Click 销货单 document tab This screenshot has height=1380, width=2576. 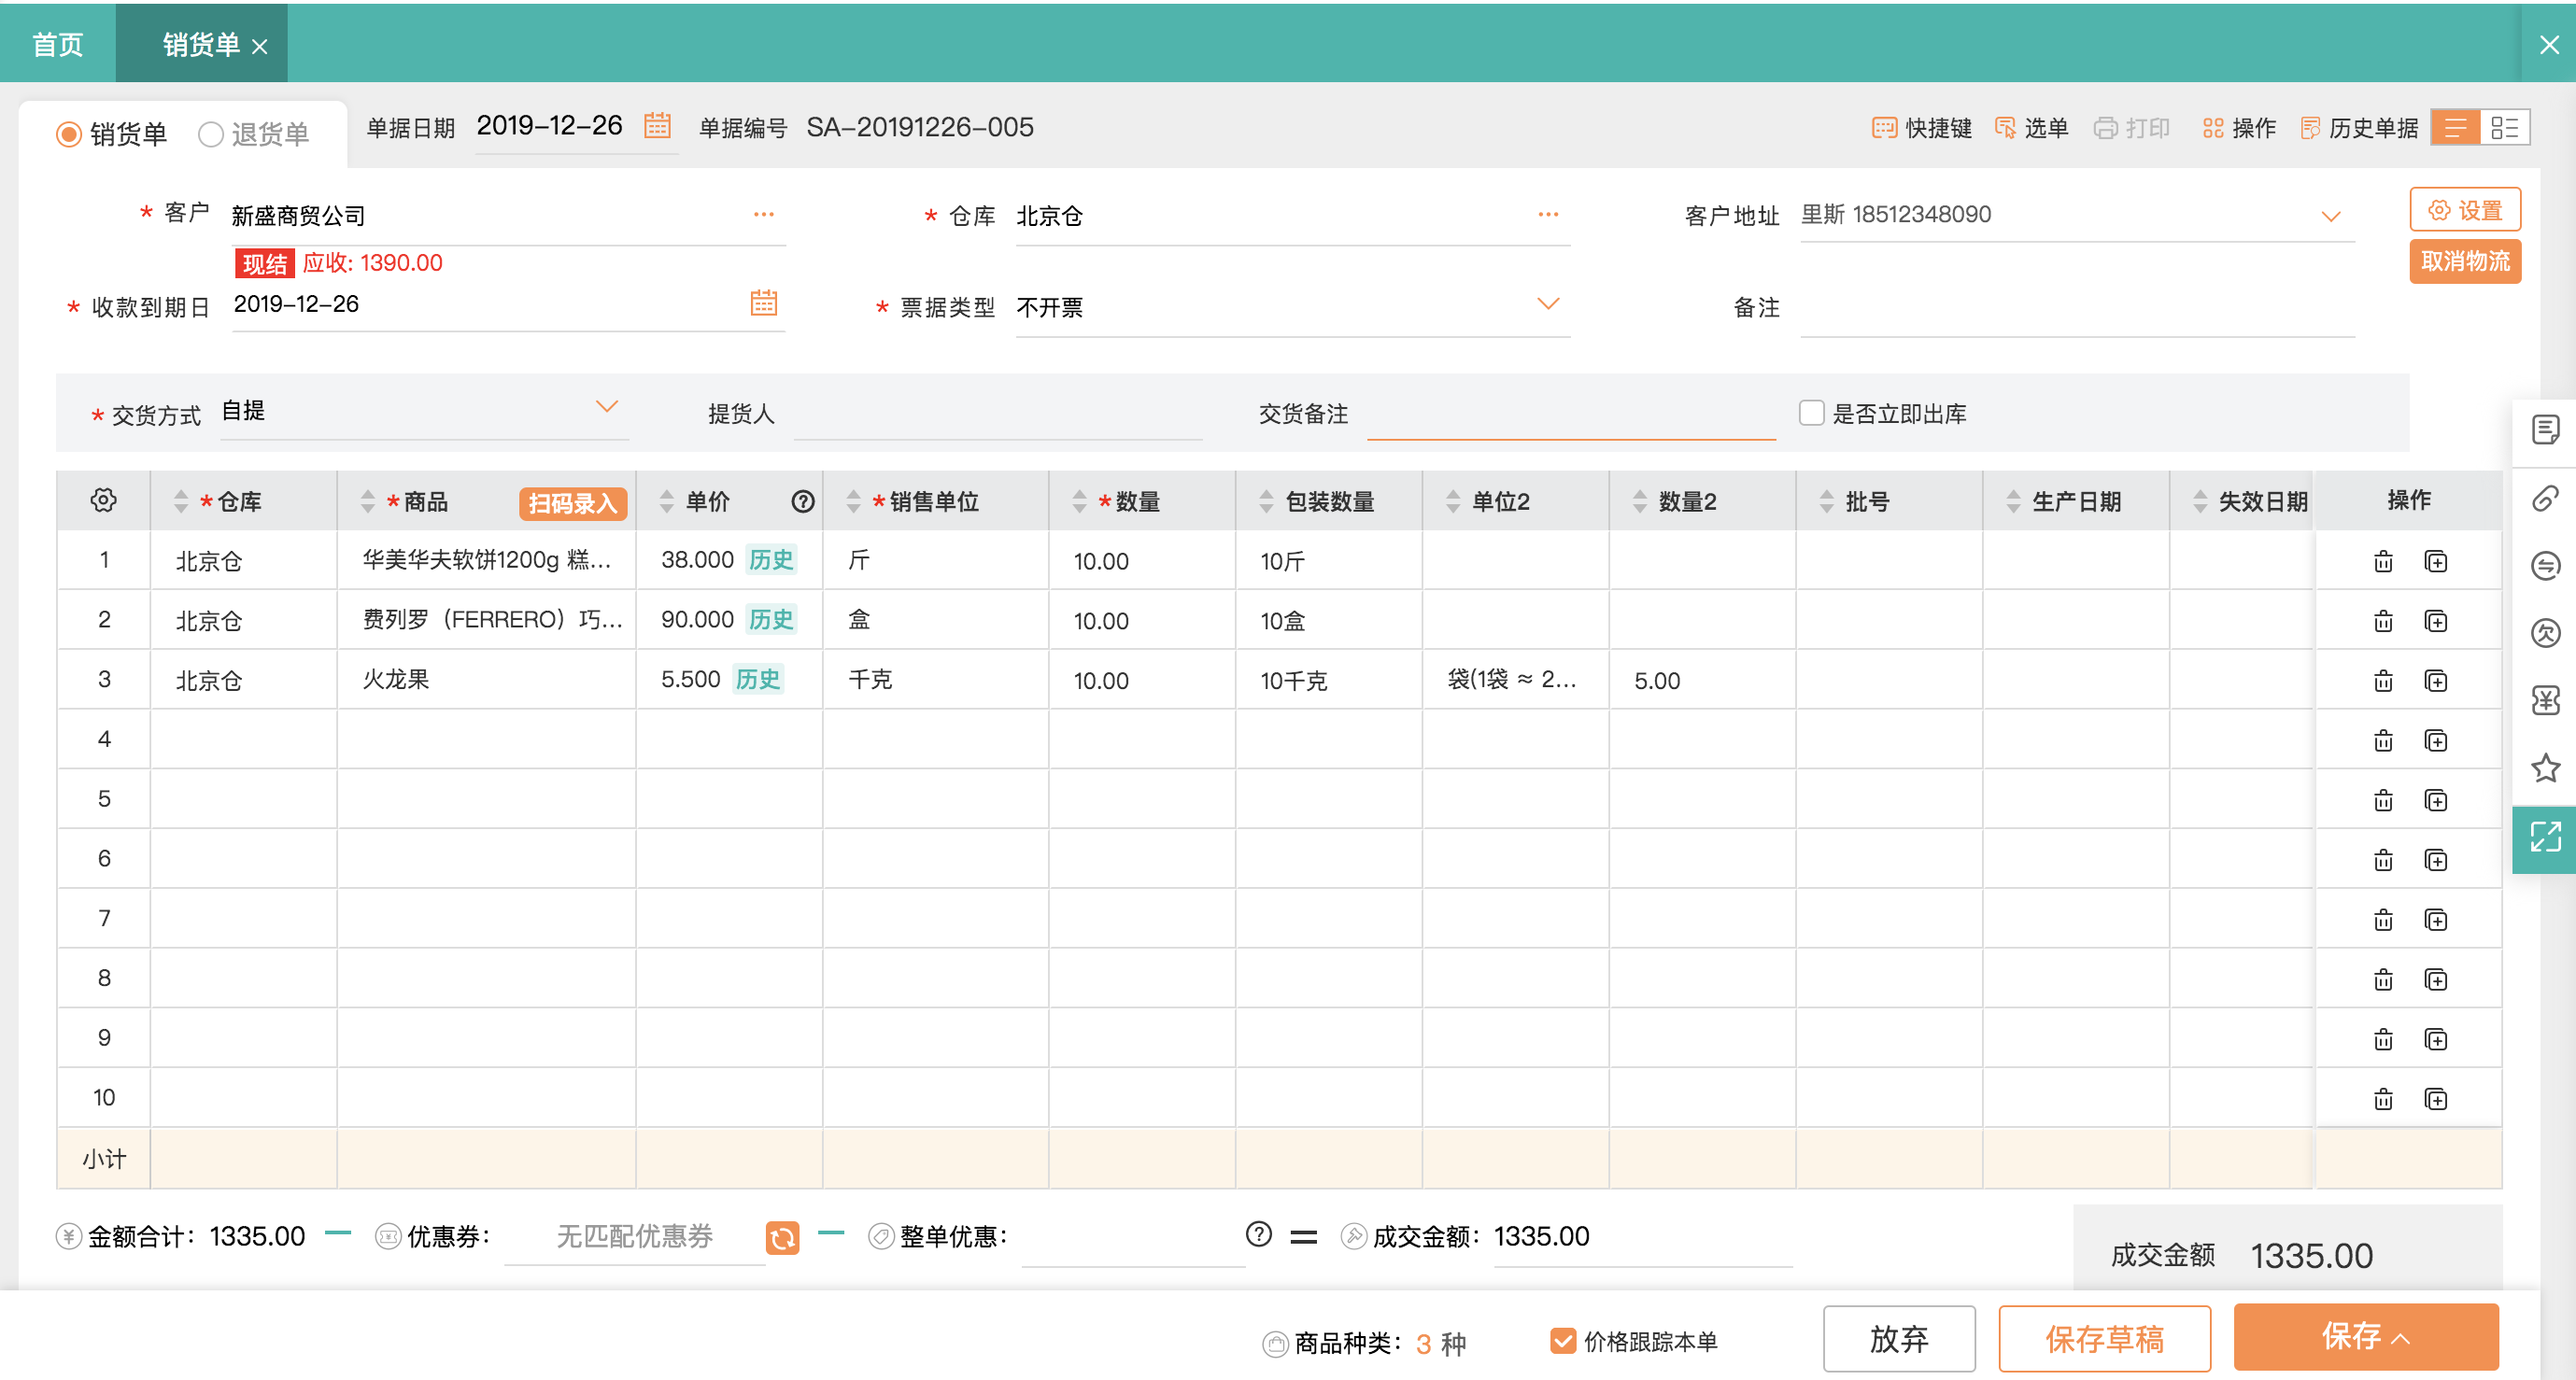tap(205, 44)
